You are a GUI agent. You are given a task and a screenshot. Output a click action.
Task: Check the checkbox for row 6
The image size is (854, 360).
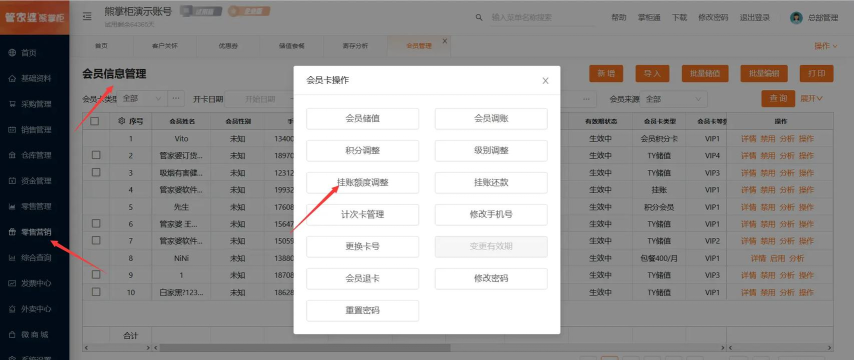pyautogui.click(x=96, y=223)
